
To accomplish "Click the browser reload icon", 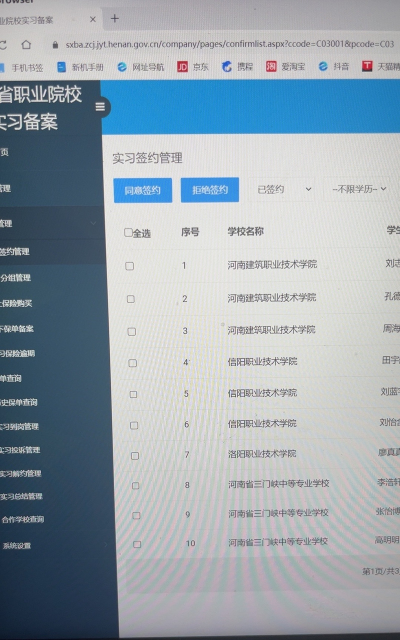I will (2, 44).
